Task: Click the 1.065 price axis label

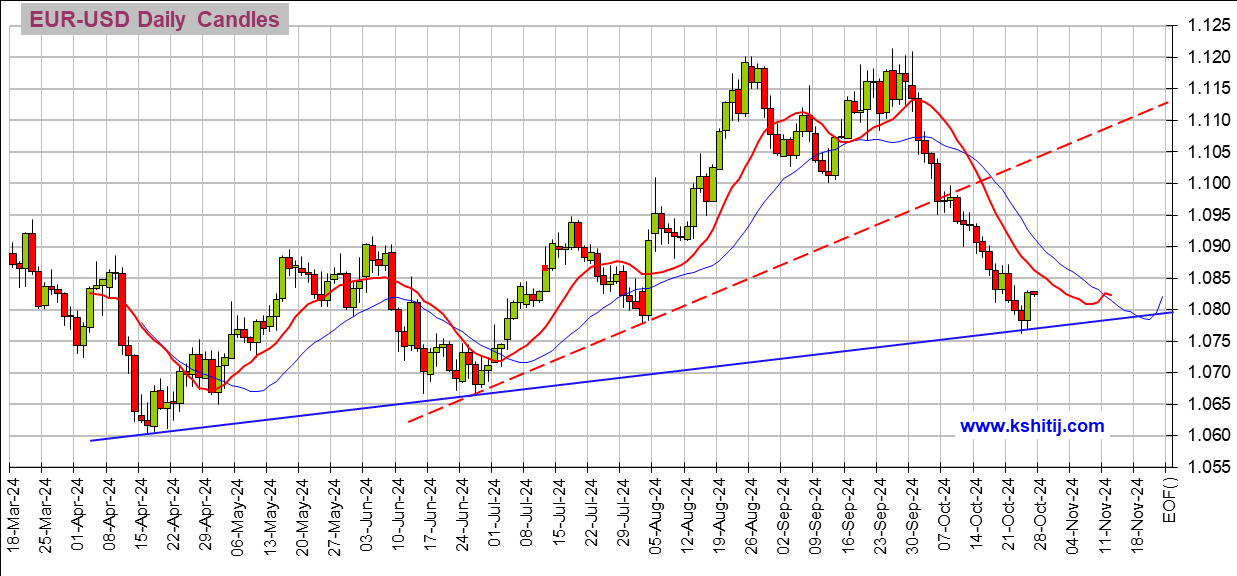Action: (x=1203, y=404)
